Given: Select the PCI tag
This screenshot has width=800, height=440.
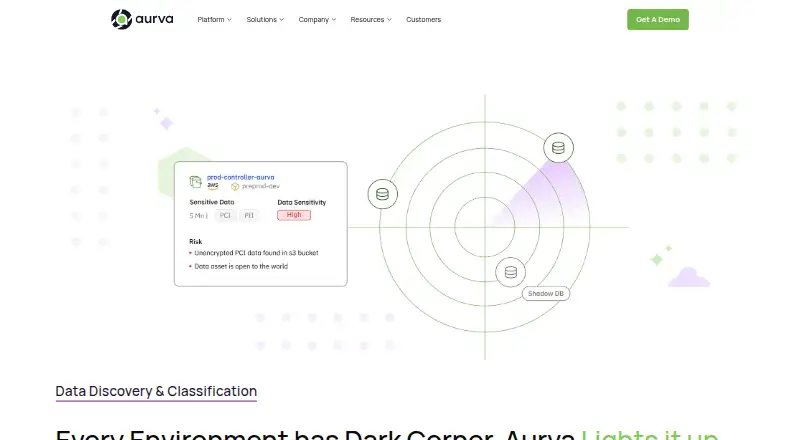Looking at the screenshot, I should pyautogui.click(x=225, y=215).
